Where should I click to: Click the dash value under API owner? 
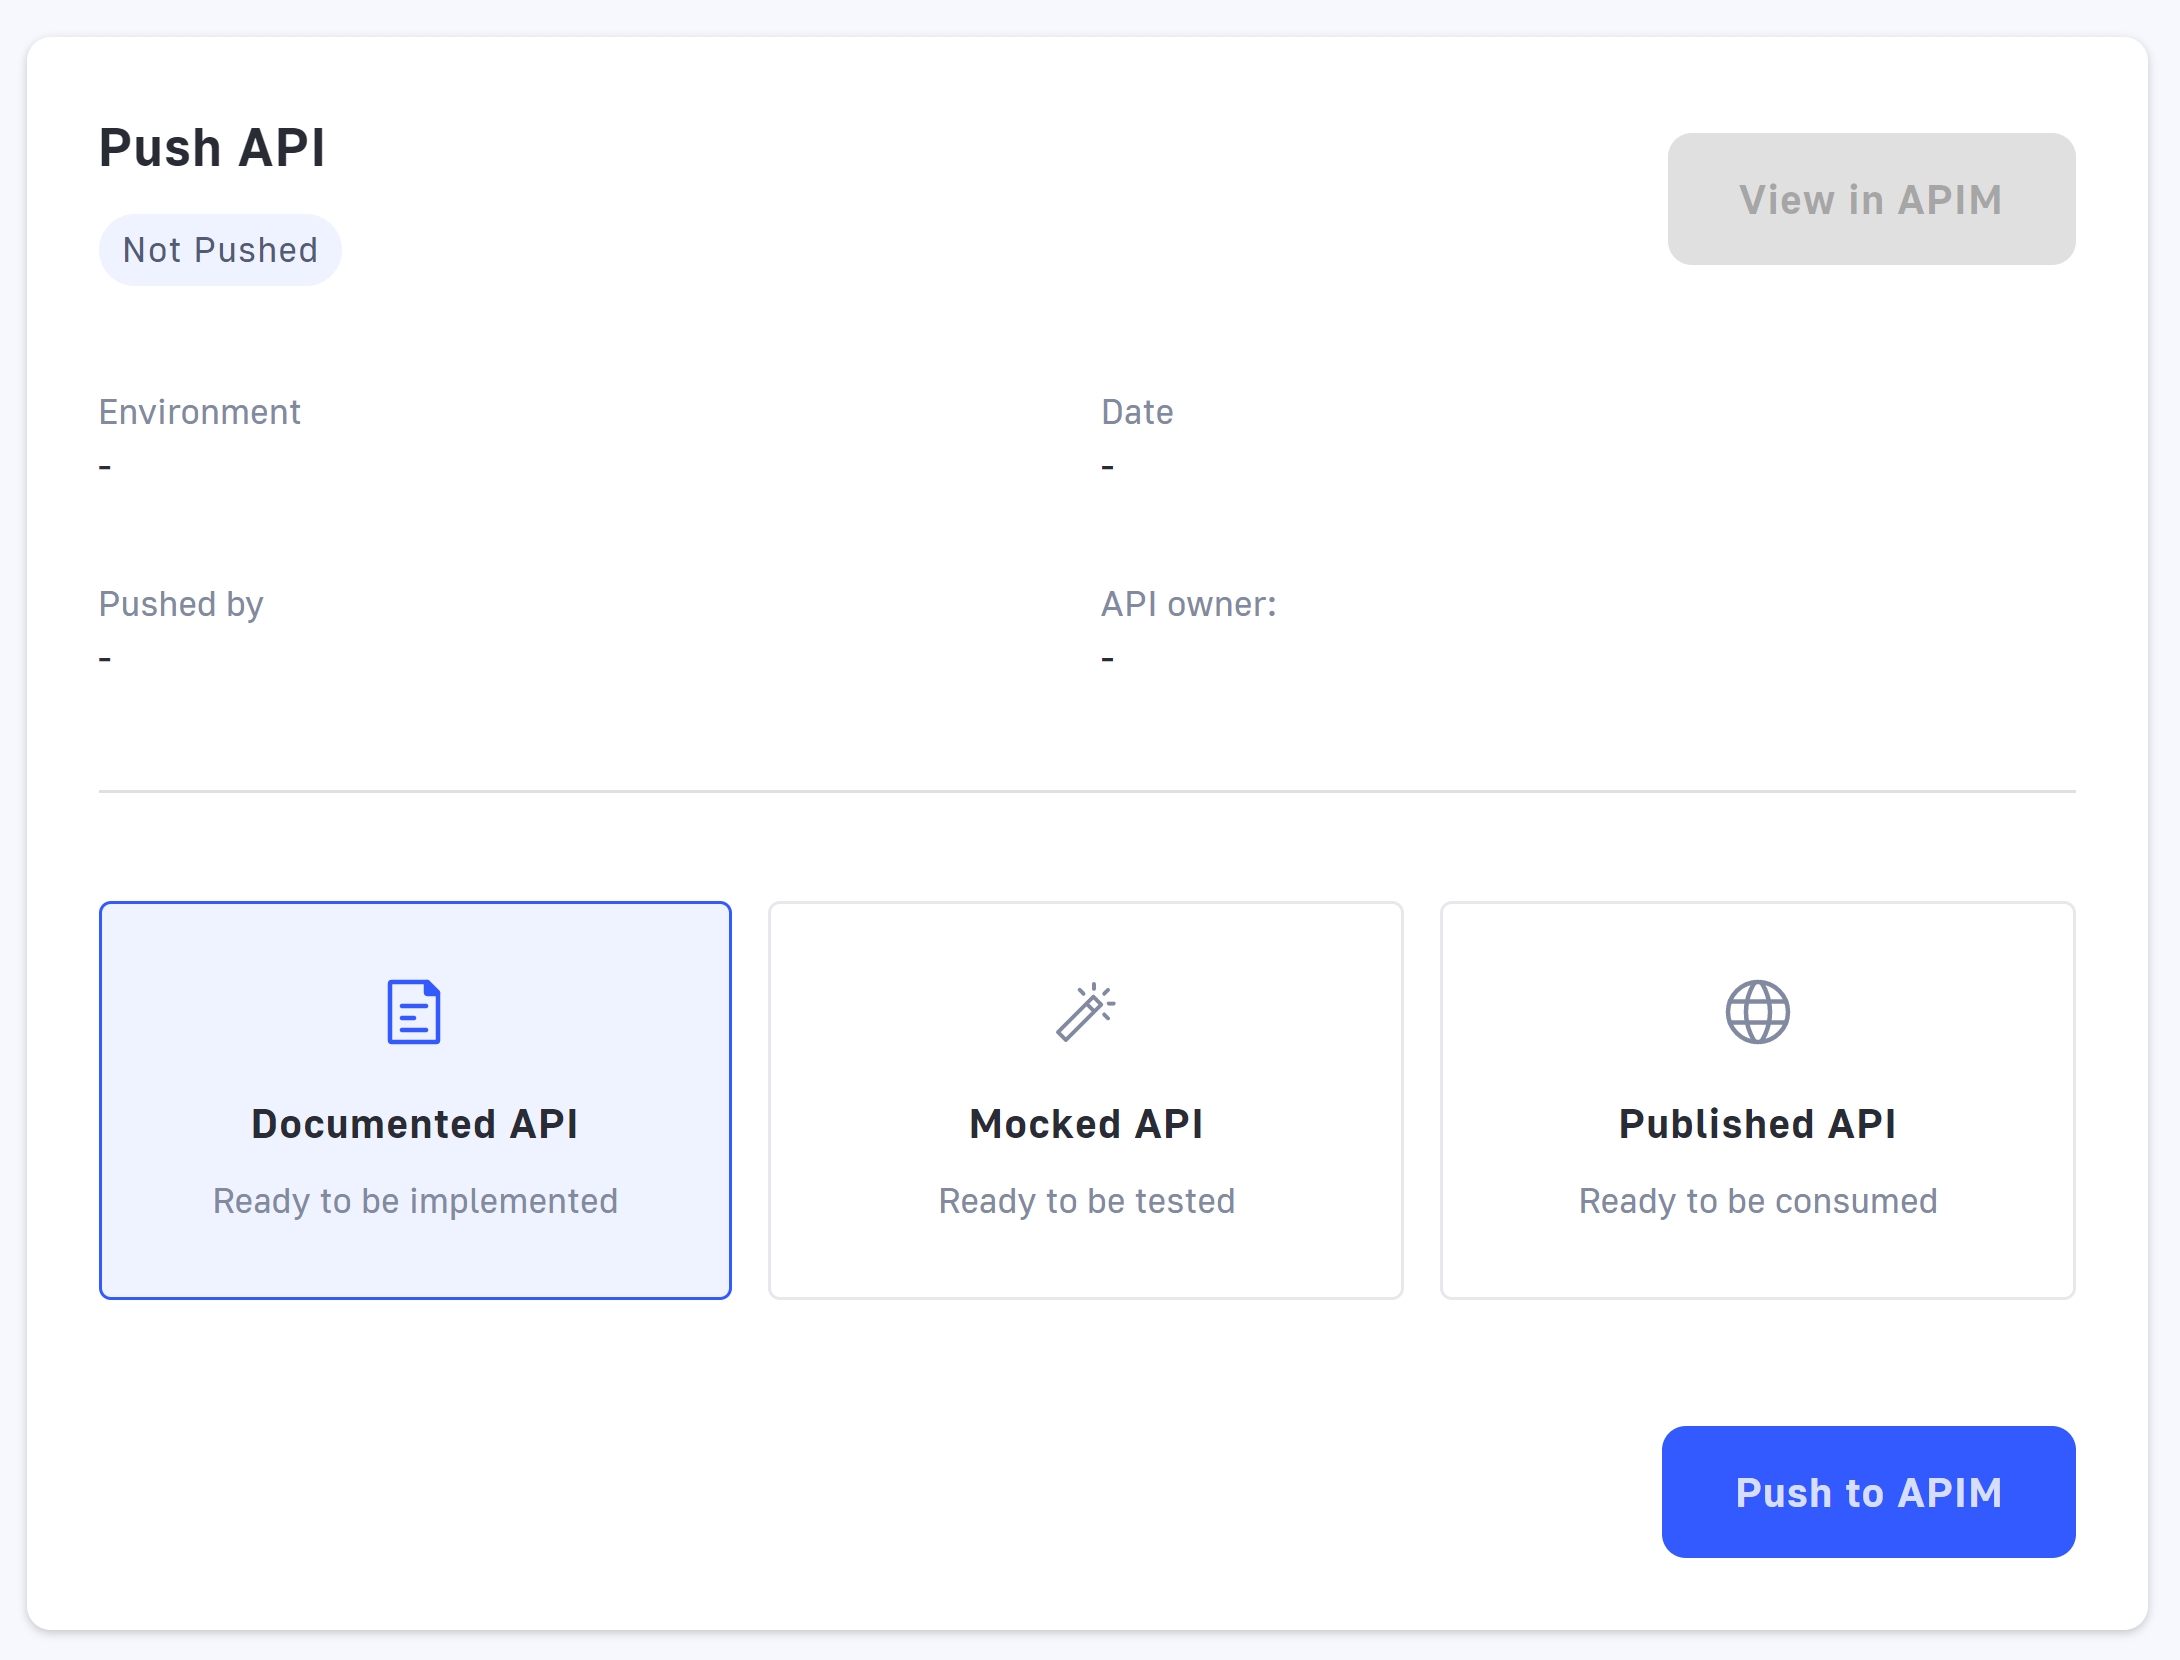1107,658
